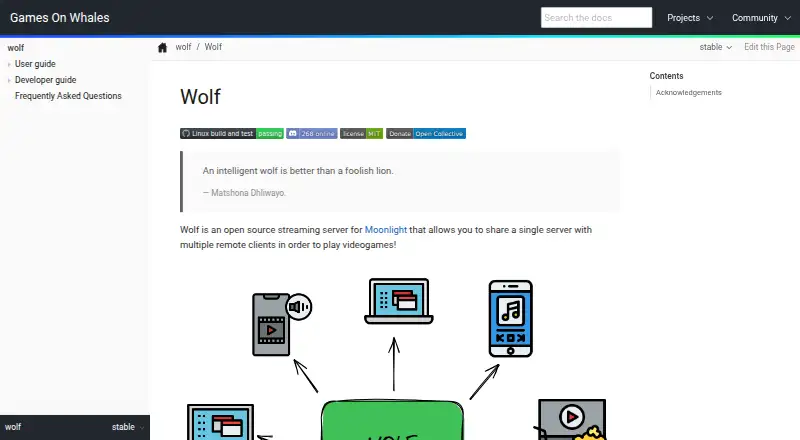Open the Community dropdown menu

tap(761, 18)
